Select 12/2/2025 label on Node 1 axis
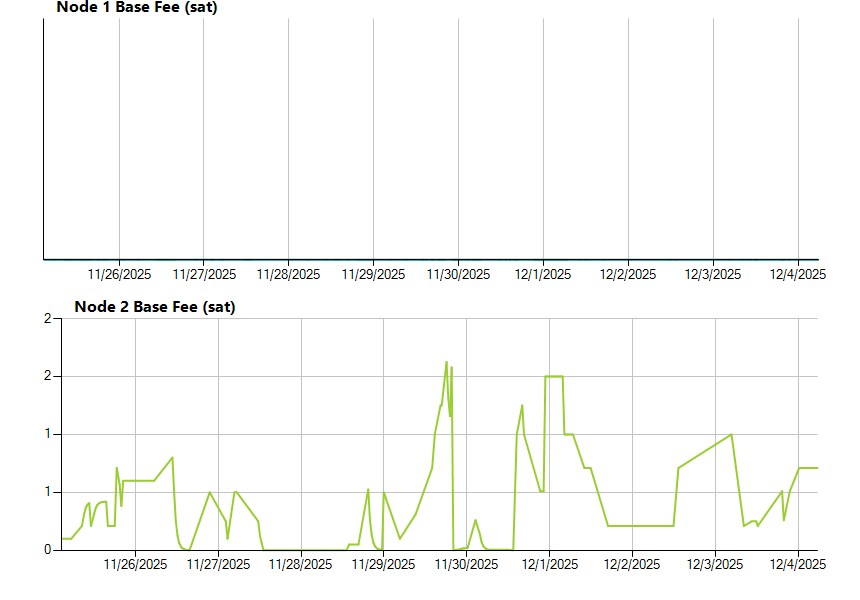This screenshot has width=860, height=600. point(628,274)
